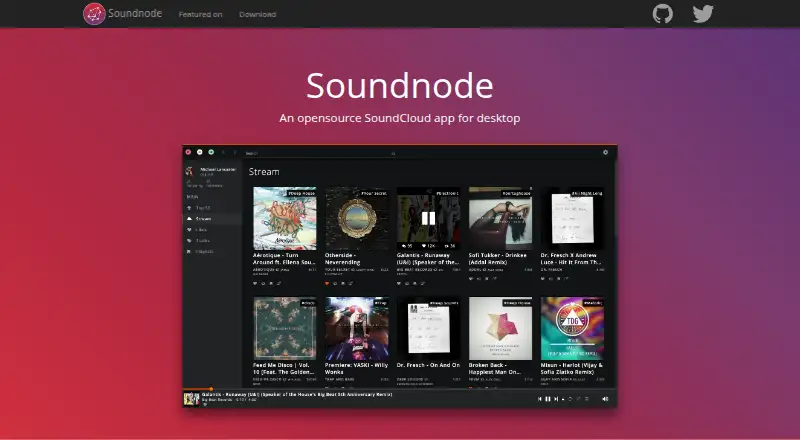Repost the Sofi Tukker Drinkee track
The height and width of the screenshot is (440, 800).
[x=479, y=279]
